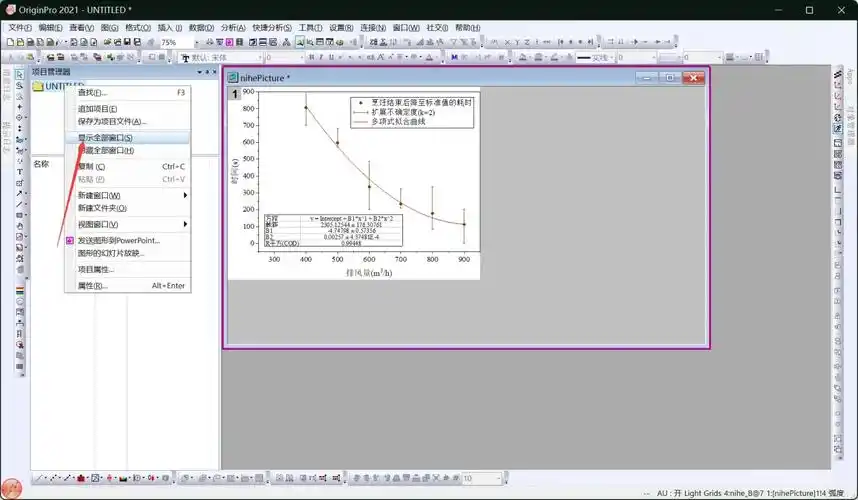Screen dimensions: 858x500
Task: Click 保存为项目文件(A)... menu entry
Action: 112,121
